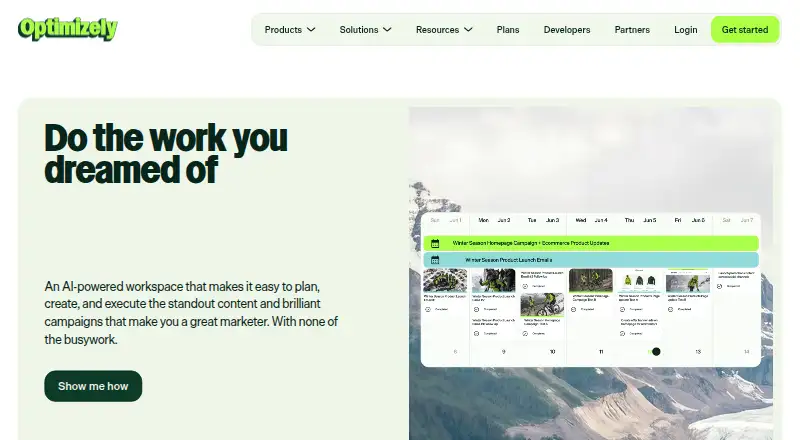Open the forest bikers thumbnail under Wed Jun 4
This screenshot has width=800, height=440.
(x=590, y=280)
